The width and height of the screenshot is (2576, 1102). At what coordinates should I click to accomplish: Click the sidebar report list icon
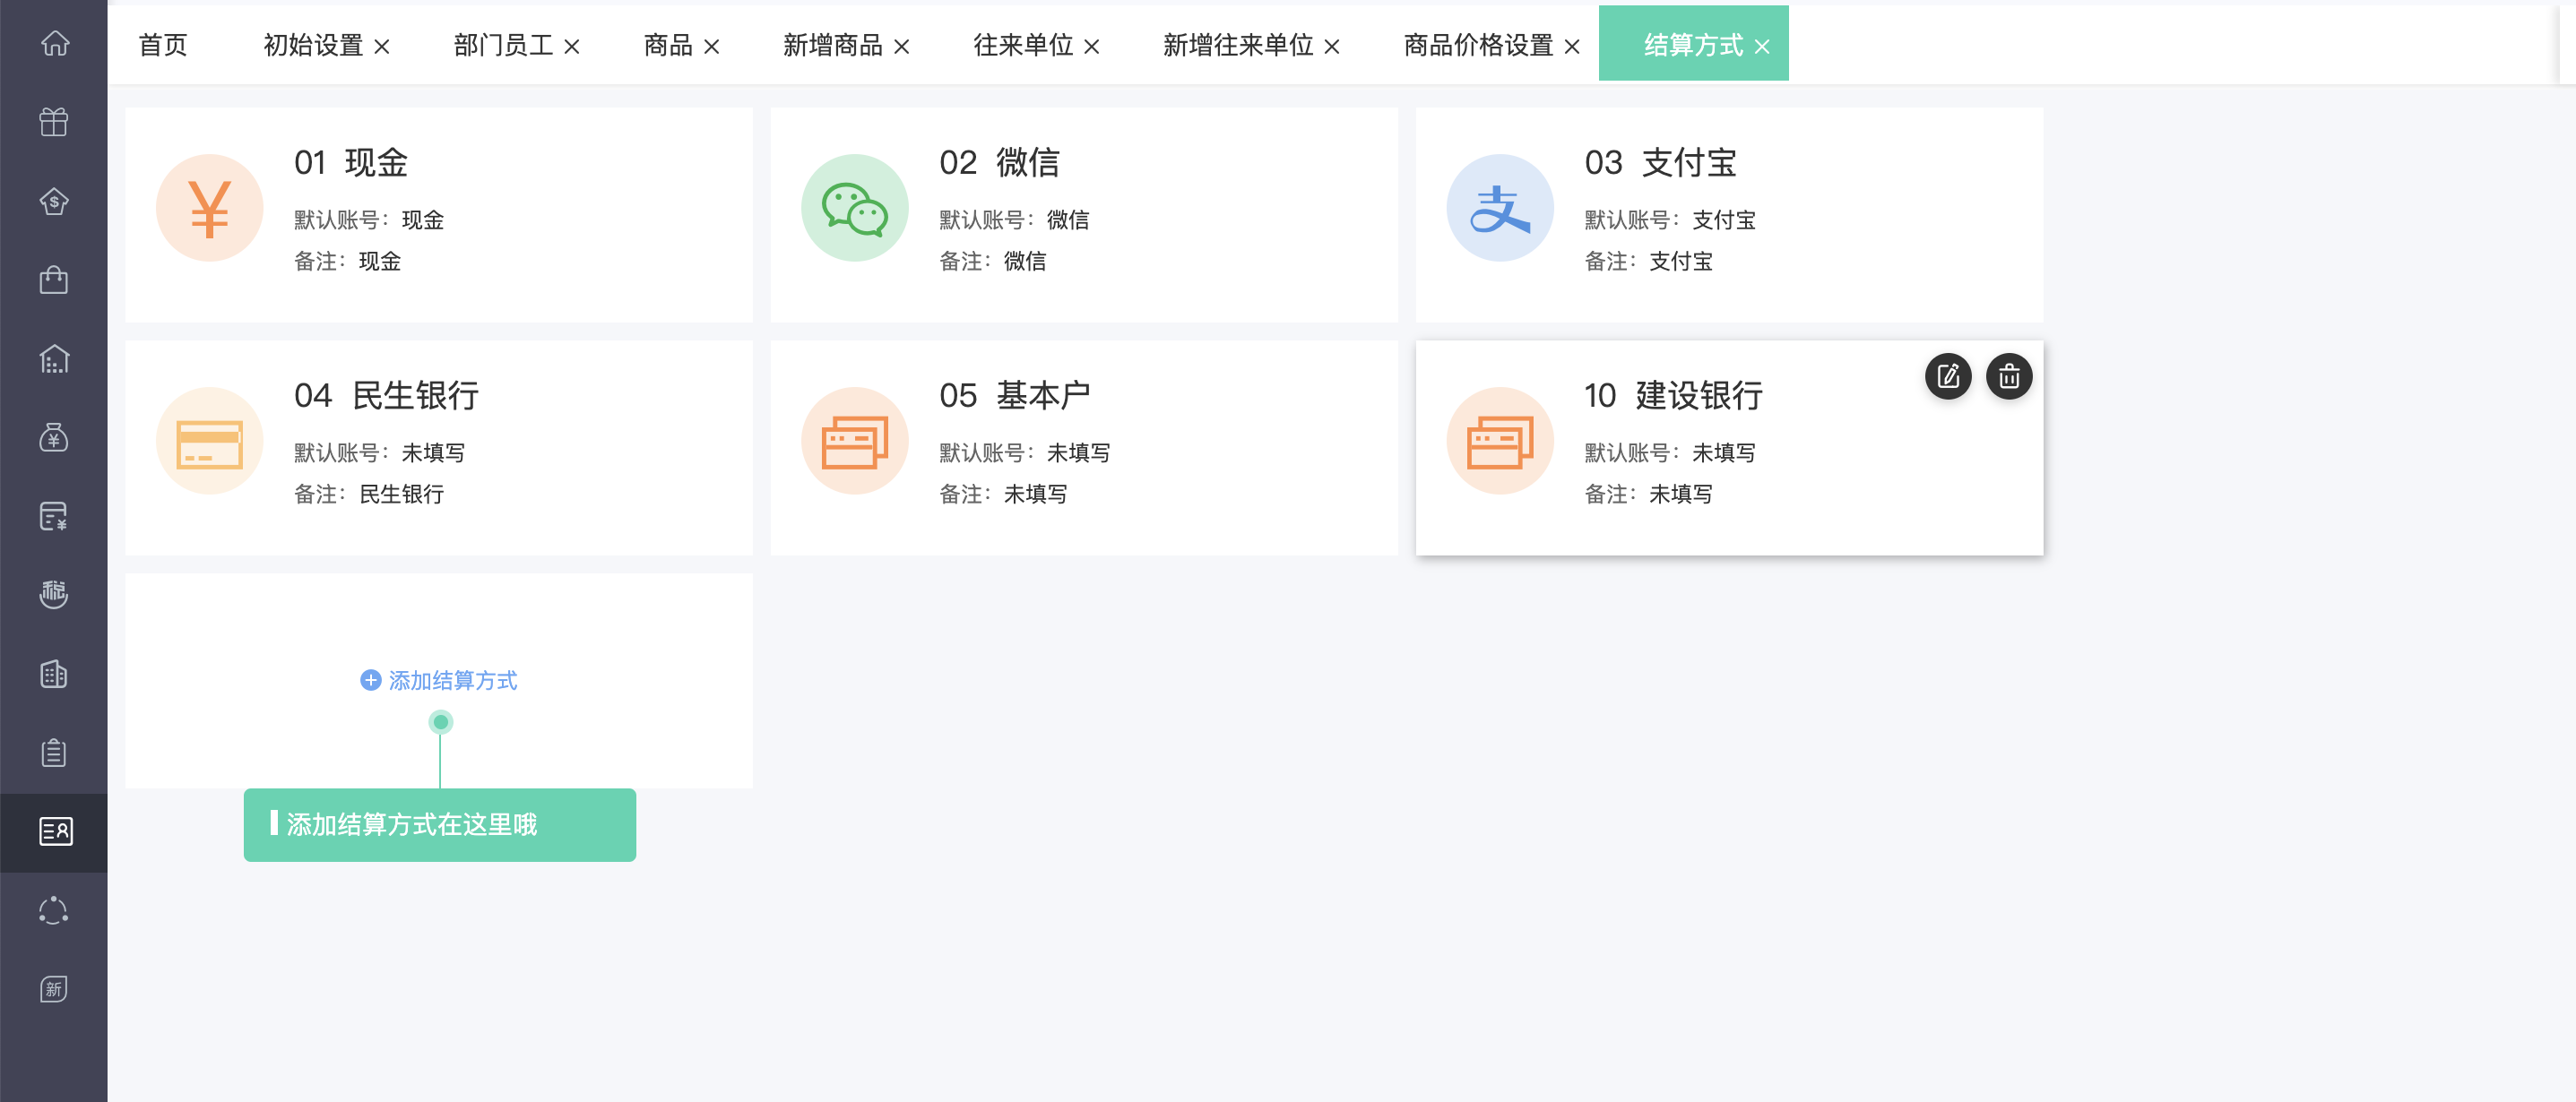pos(54,753)
